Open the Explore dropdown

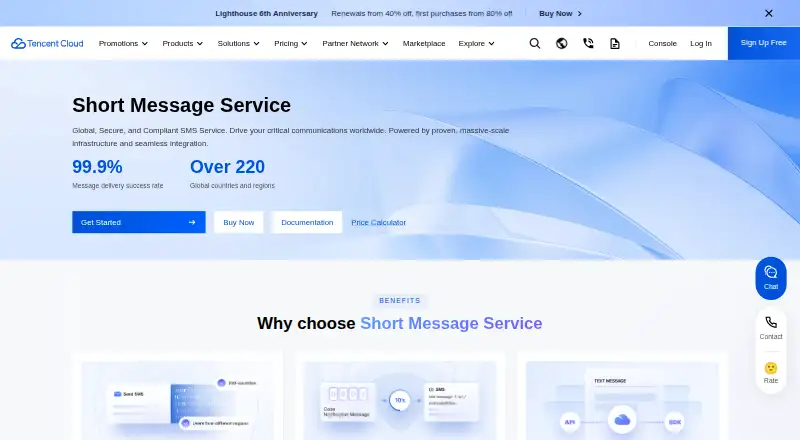(x=477, y=43)
